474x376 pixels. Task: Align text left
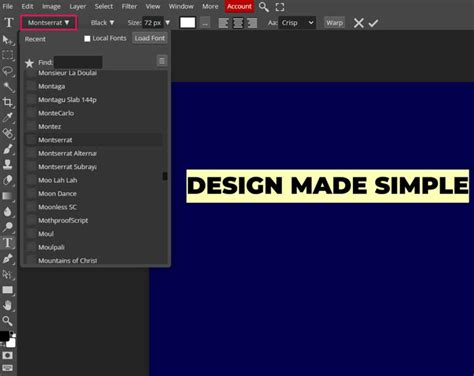(223, 23)
